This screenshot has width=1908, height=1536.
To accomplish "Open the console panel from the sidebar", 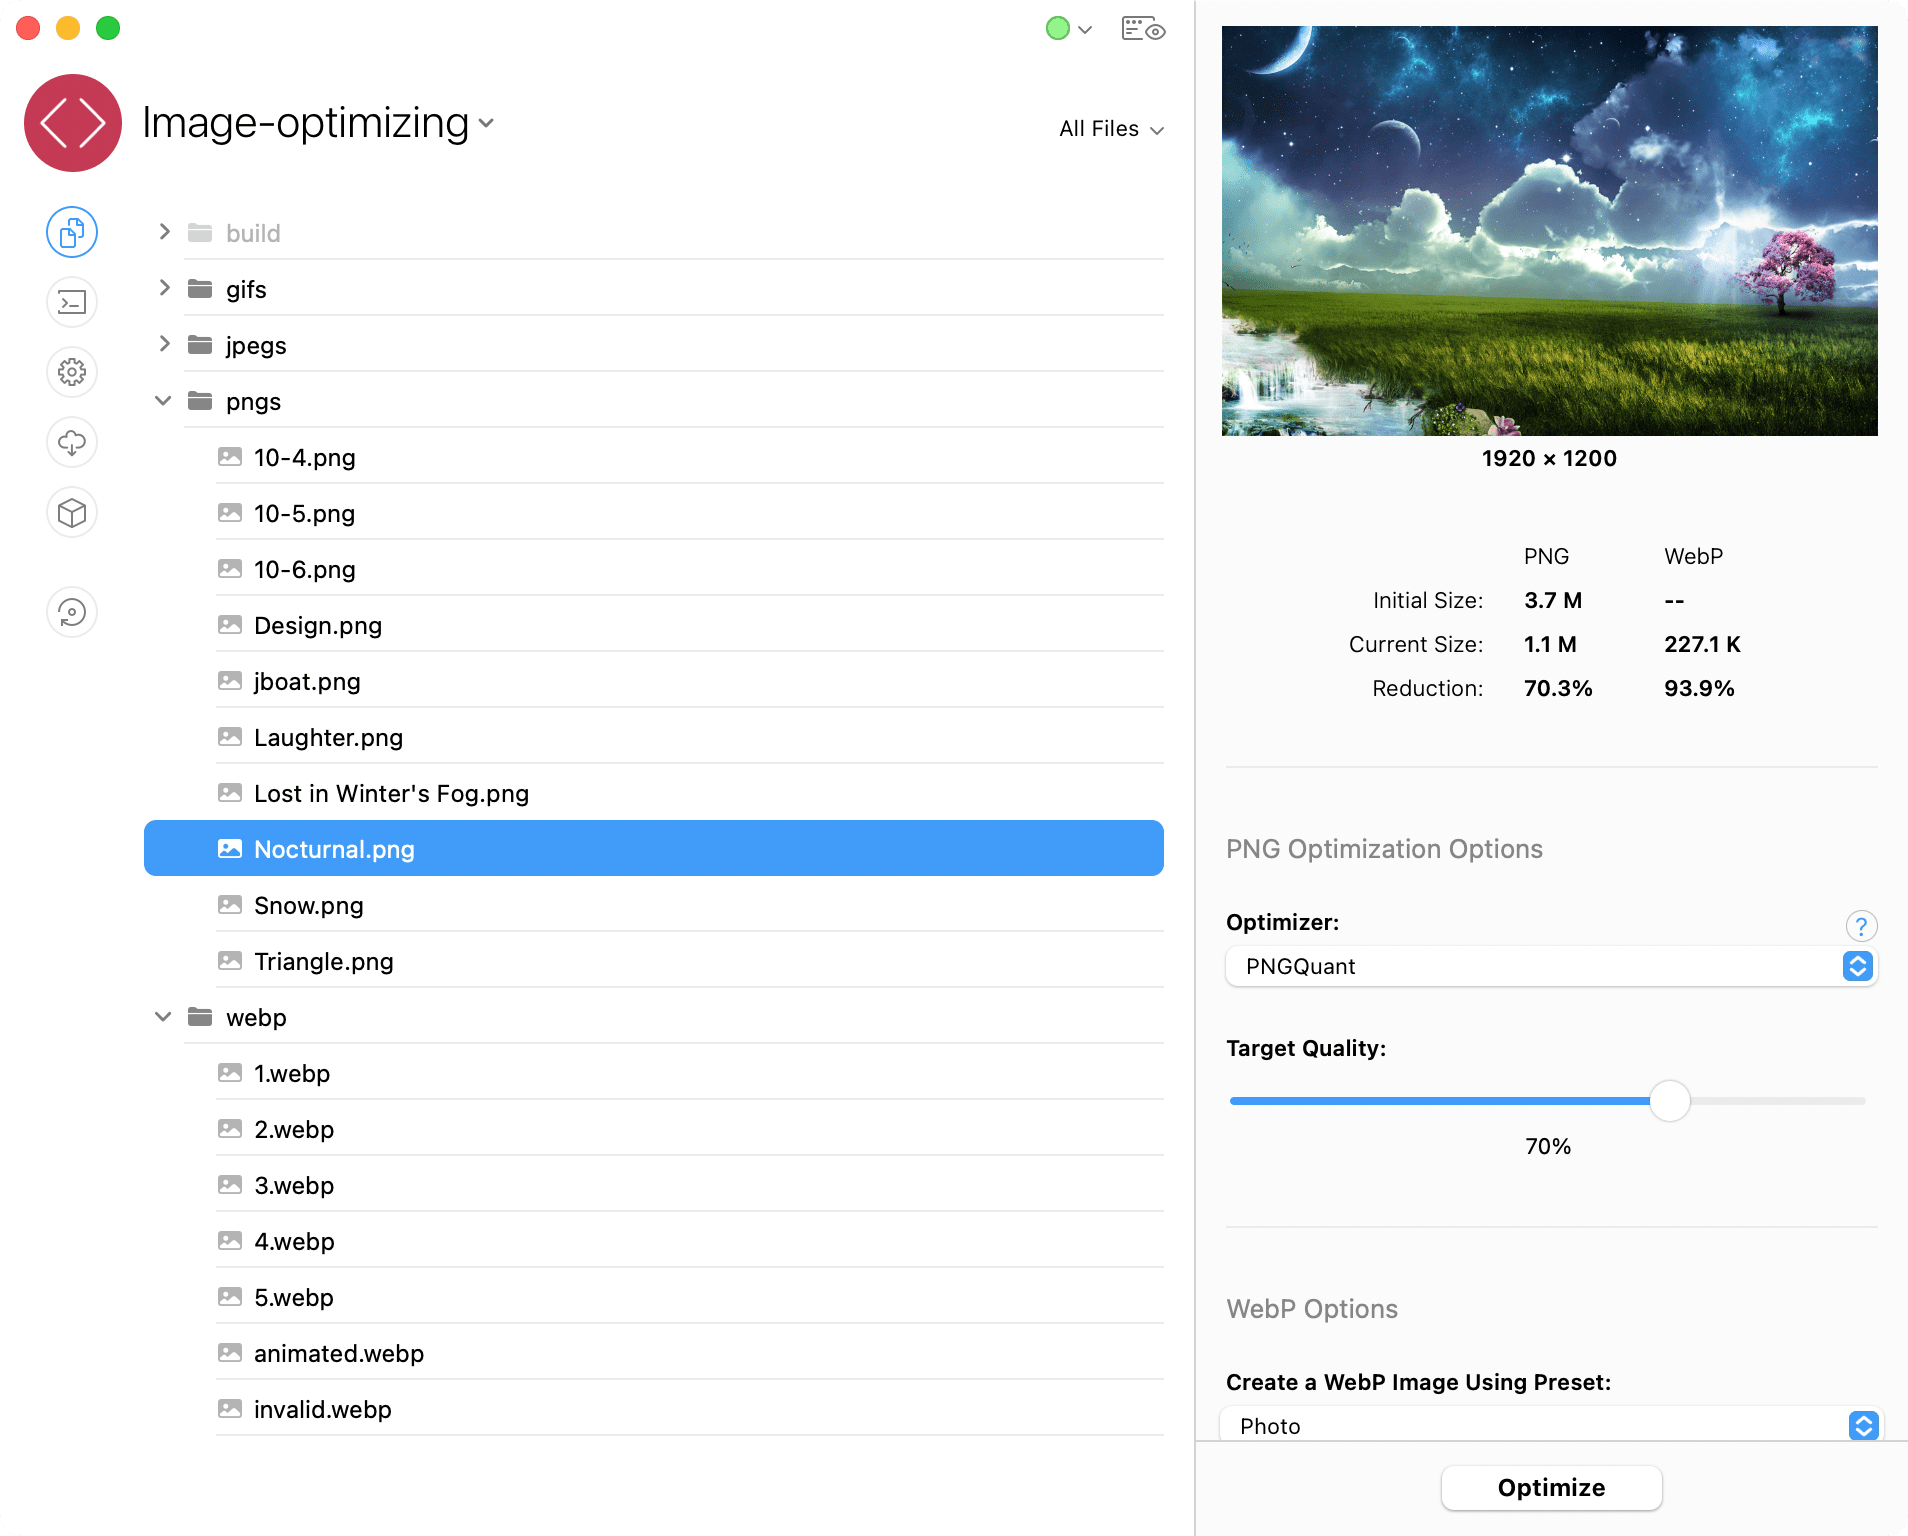I will point(71,301).
